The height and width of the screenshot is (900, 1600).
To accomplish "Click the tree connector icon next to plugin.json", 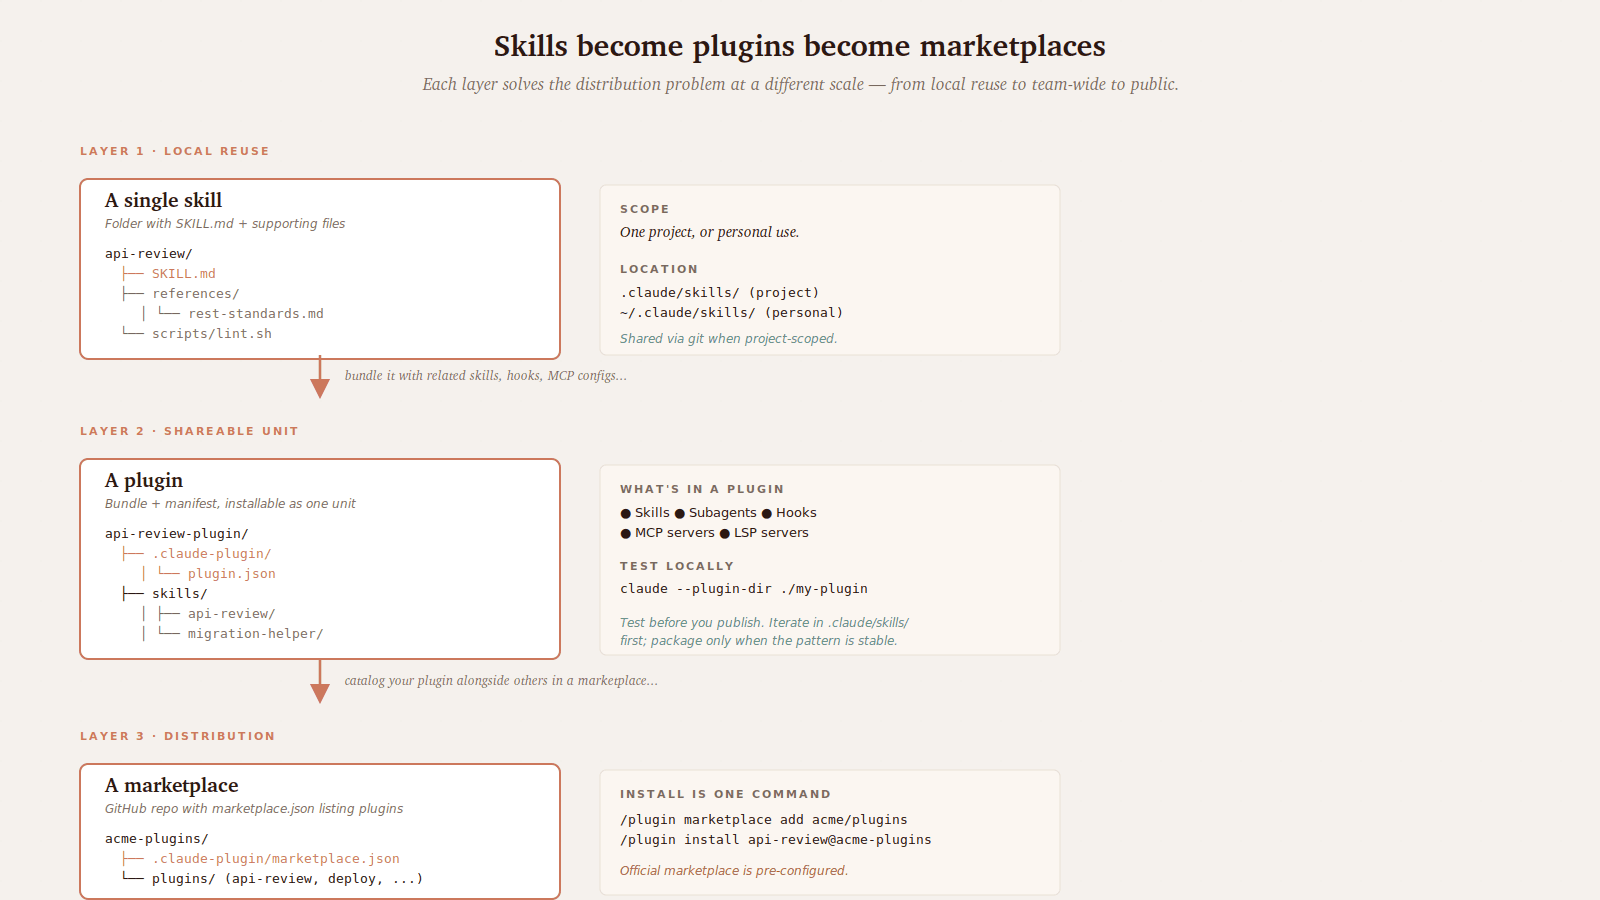I will (x=169, y=573).
